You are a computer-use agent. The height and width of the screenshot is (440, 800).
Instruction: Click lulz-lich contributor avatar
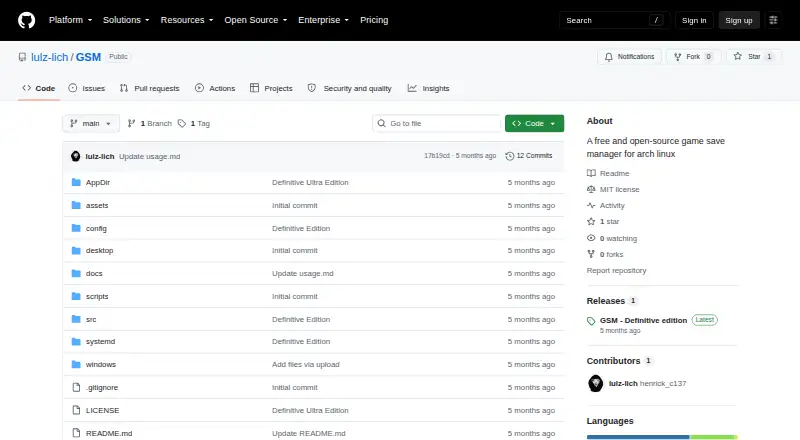tap(595, 383)
